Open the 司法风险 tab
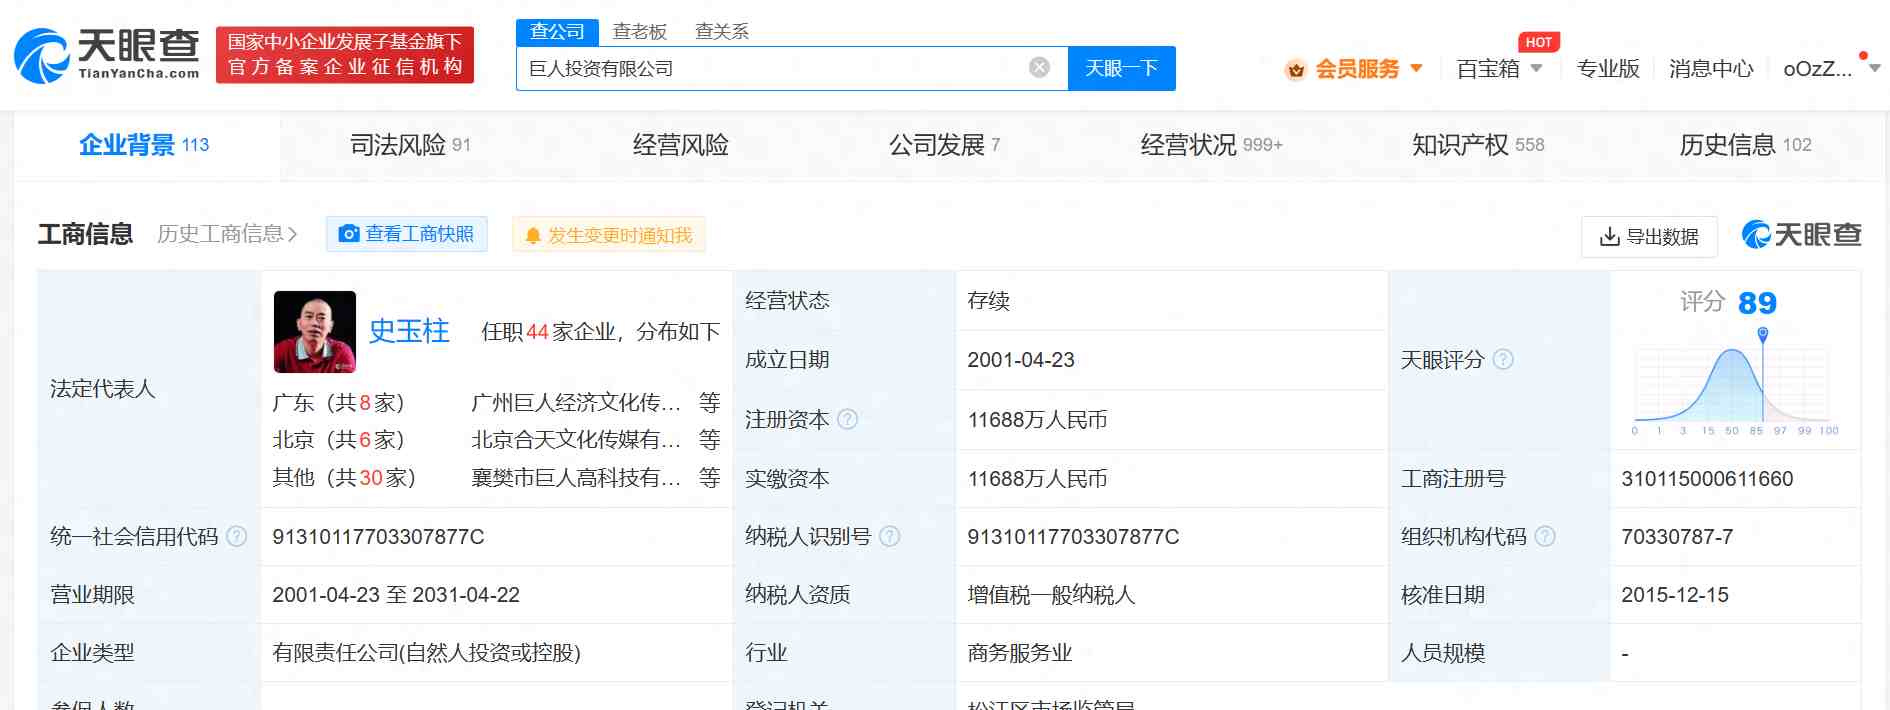This screenshot has width=1890, height=710. click(x=409, y=145)
